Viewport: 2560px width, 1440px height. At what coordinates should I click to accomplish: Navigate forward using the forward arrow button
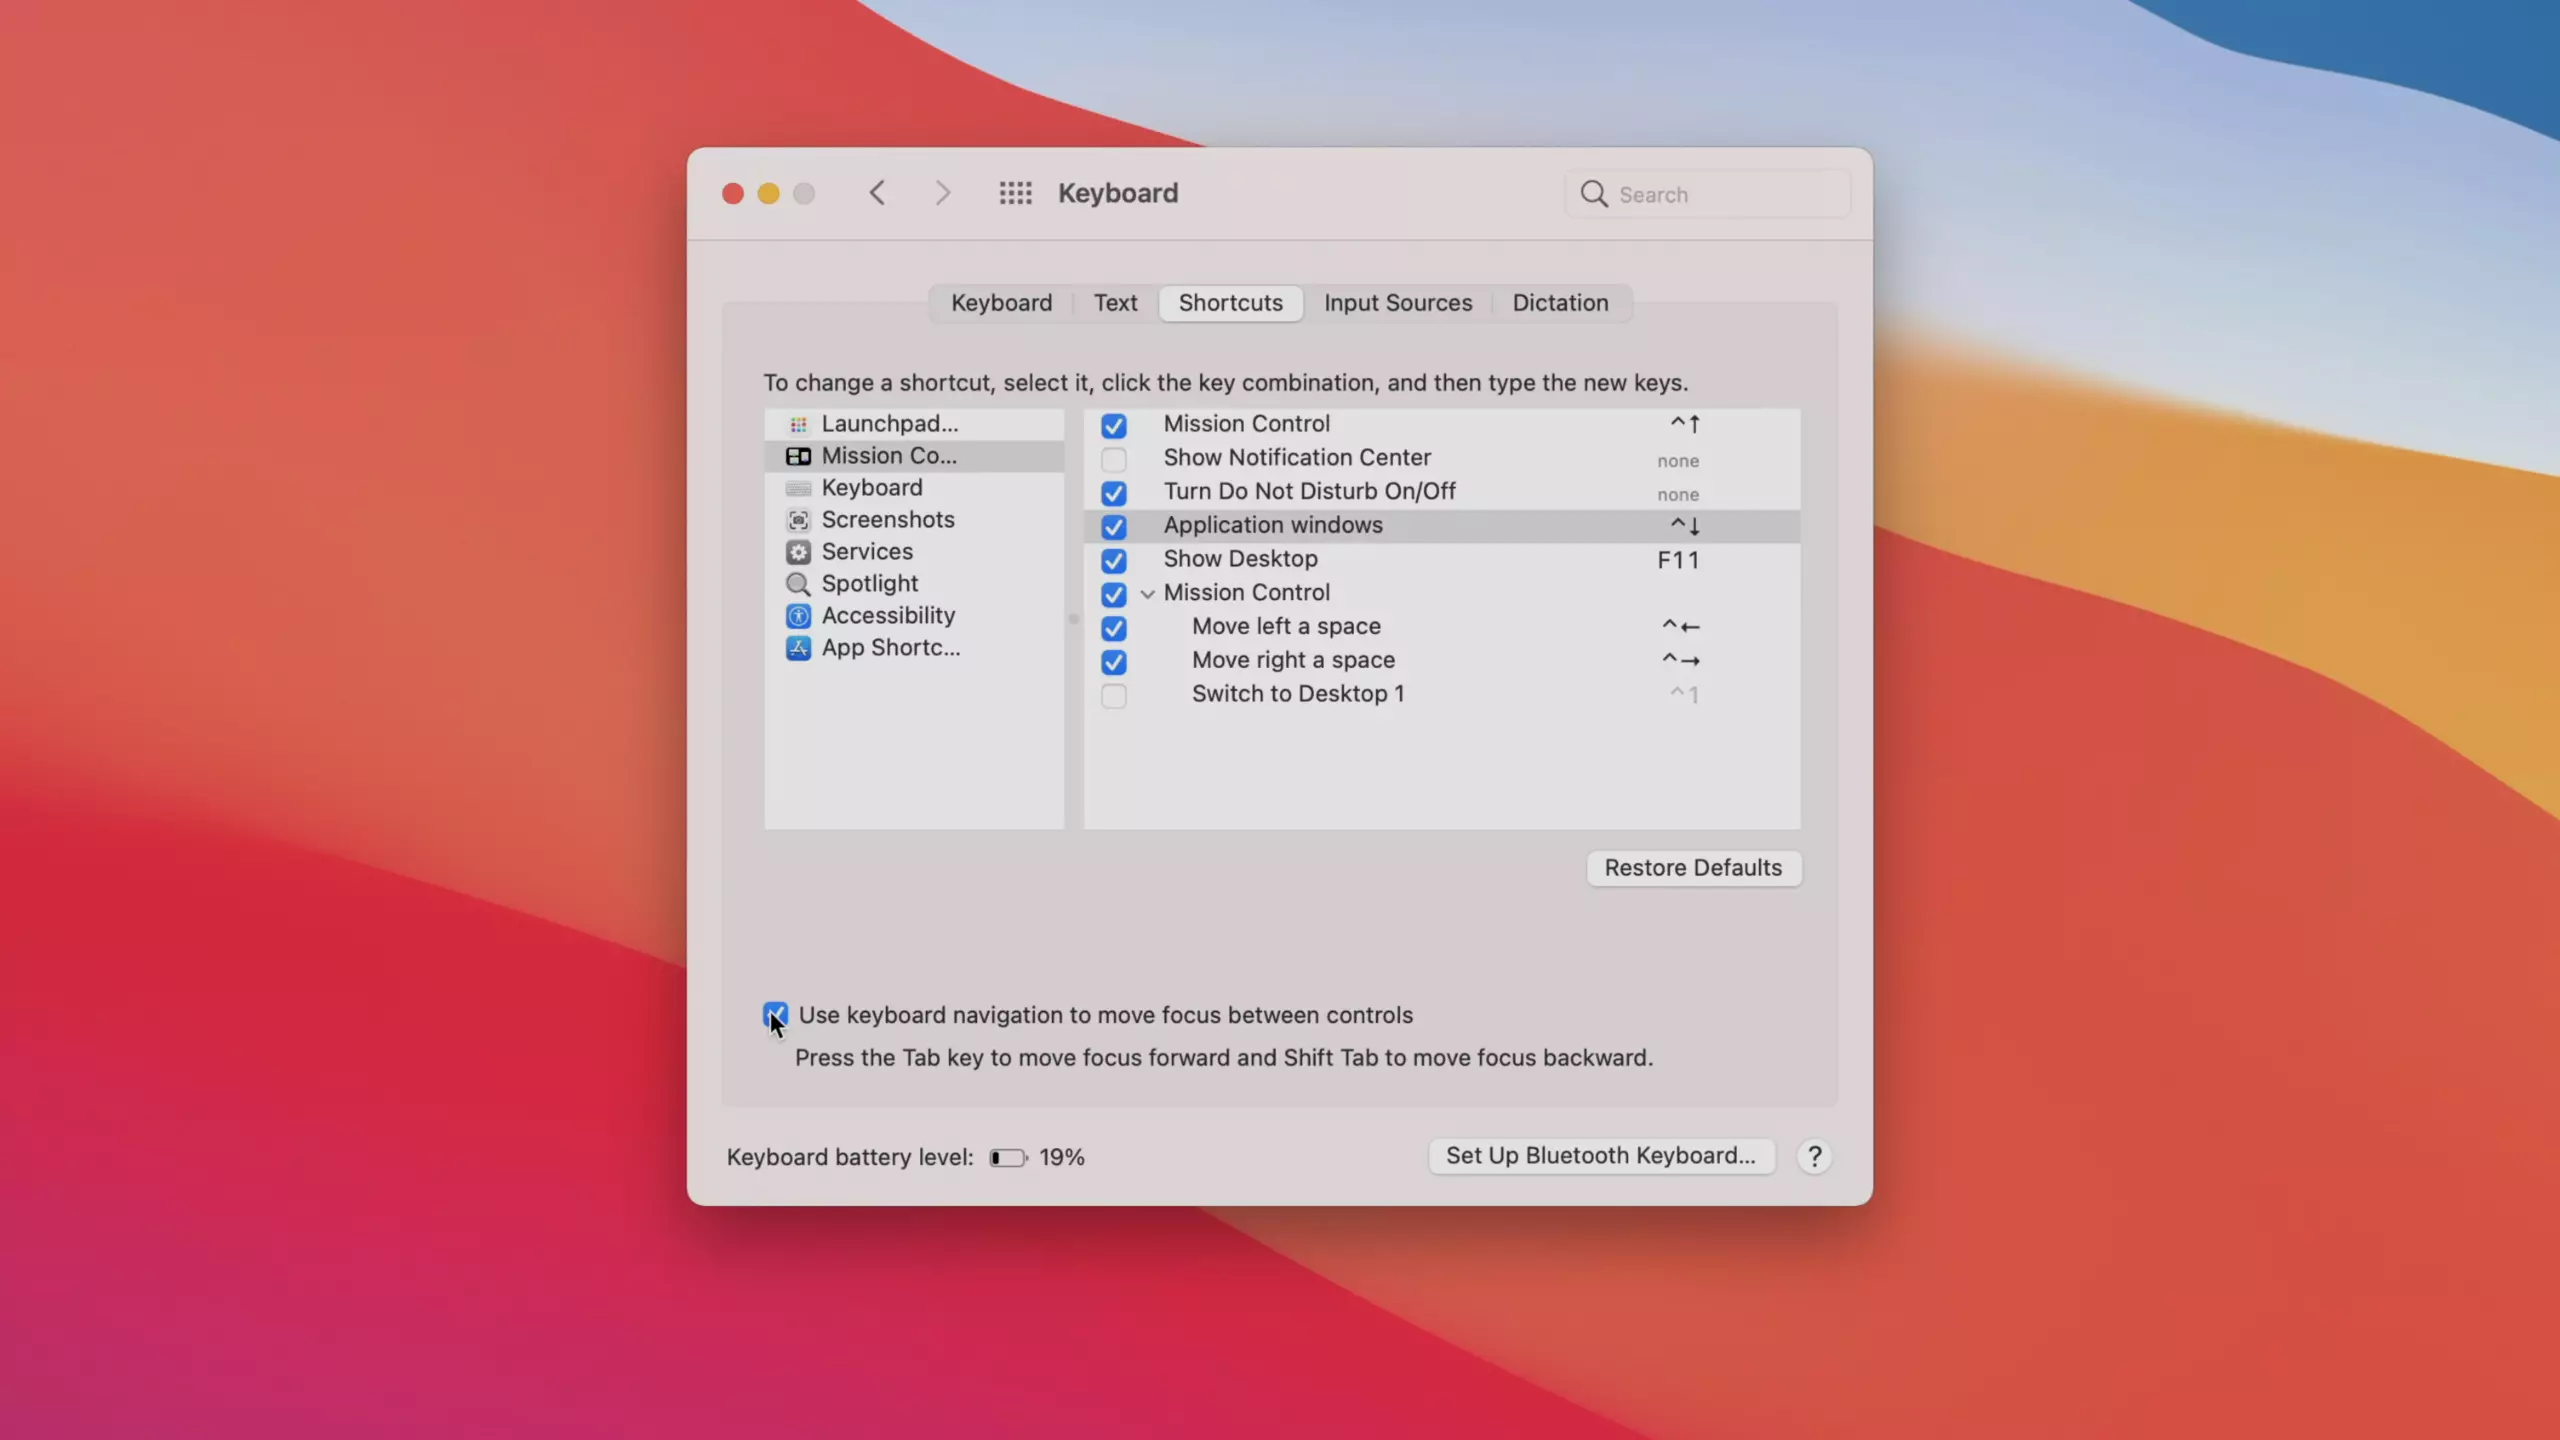point(942,192)
